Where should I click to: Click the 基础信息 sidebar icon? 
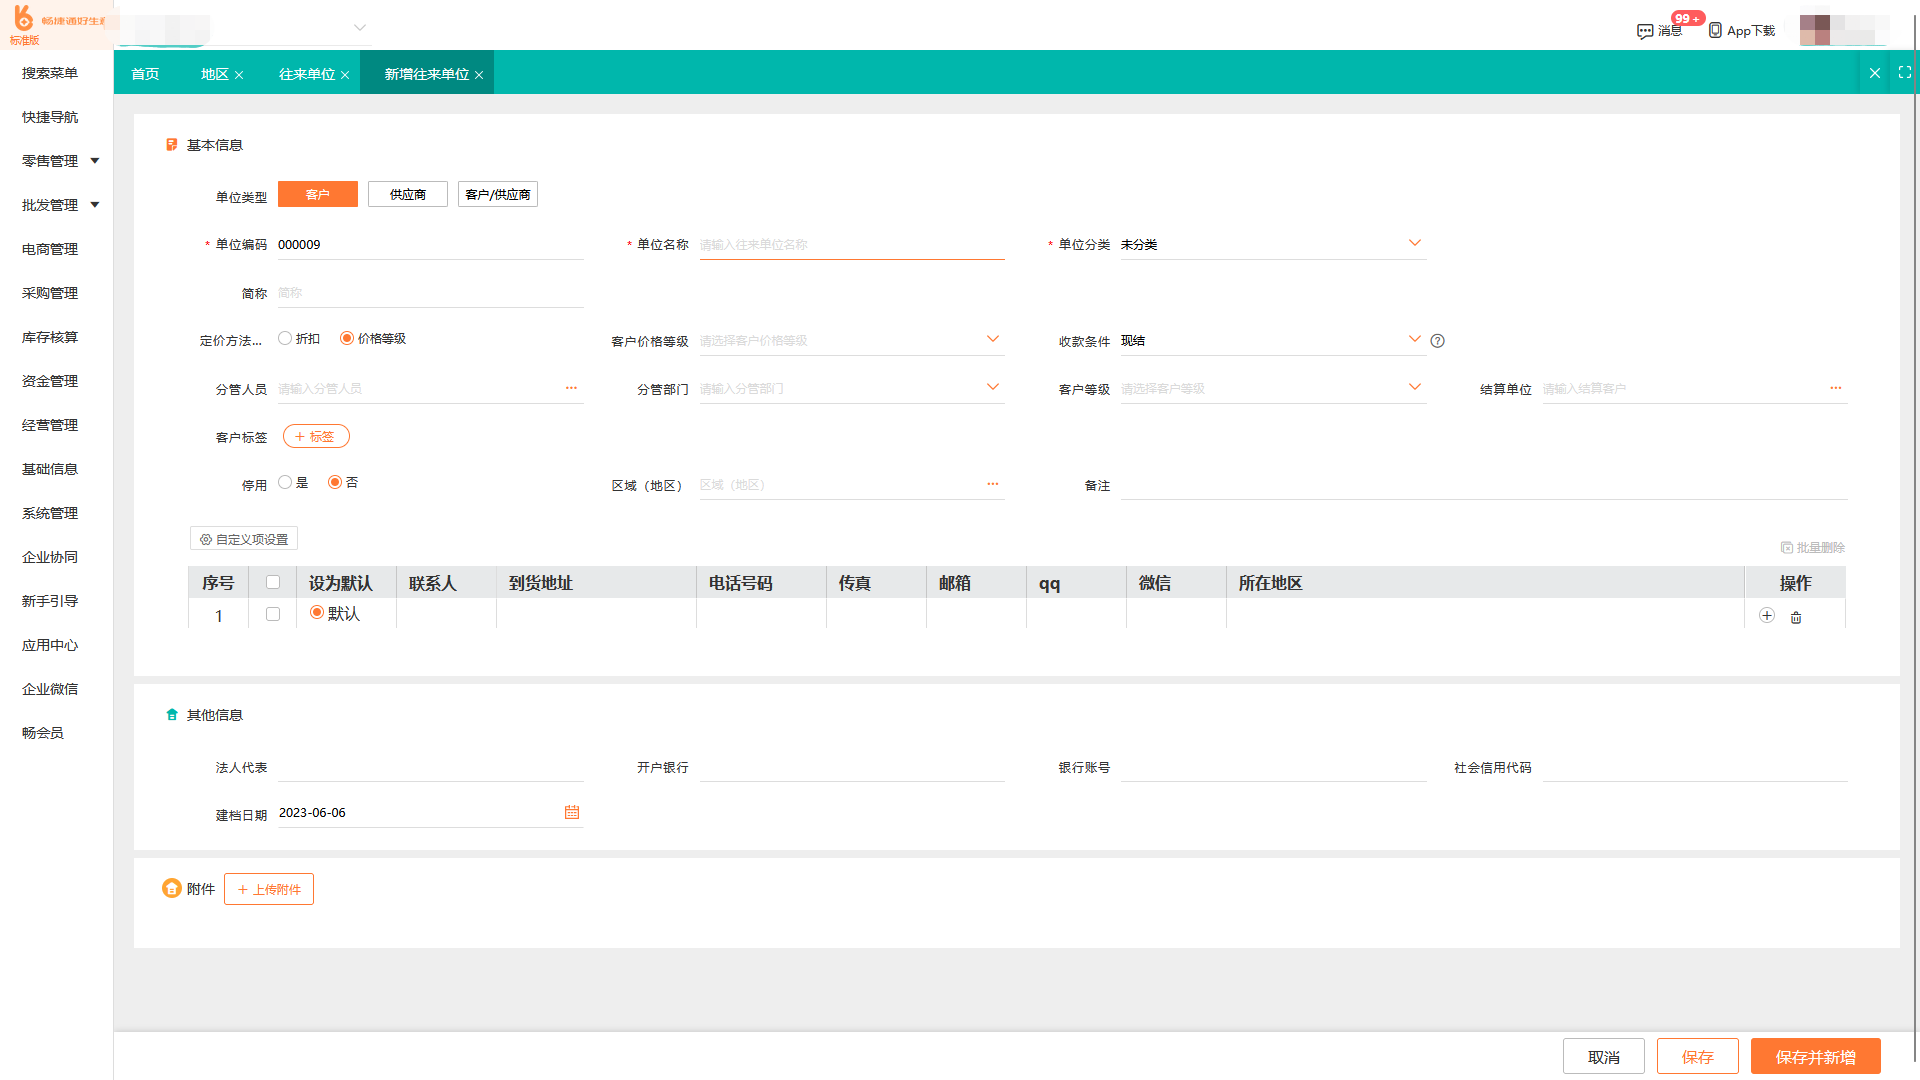(x=49, y=468)
